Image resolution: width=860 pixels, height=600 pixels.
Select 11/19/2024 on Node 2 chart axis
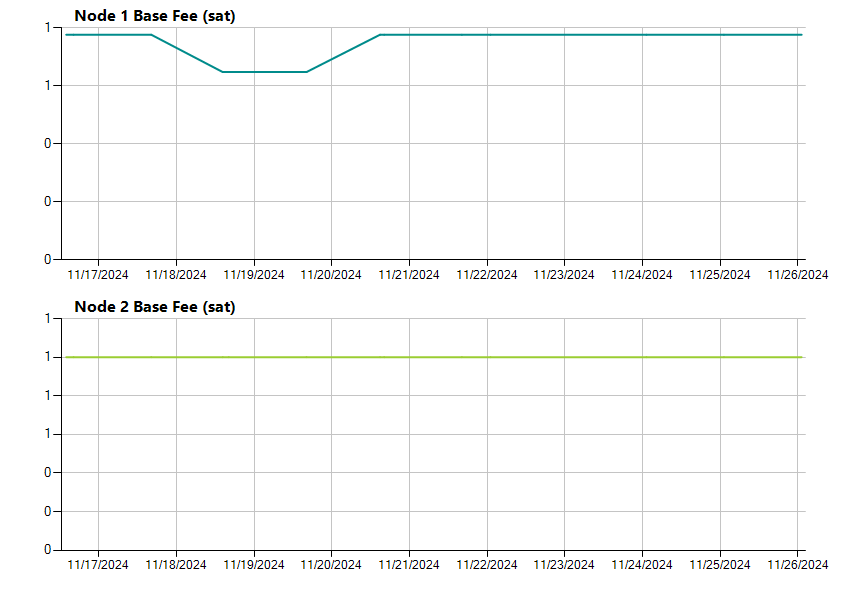254,565
